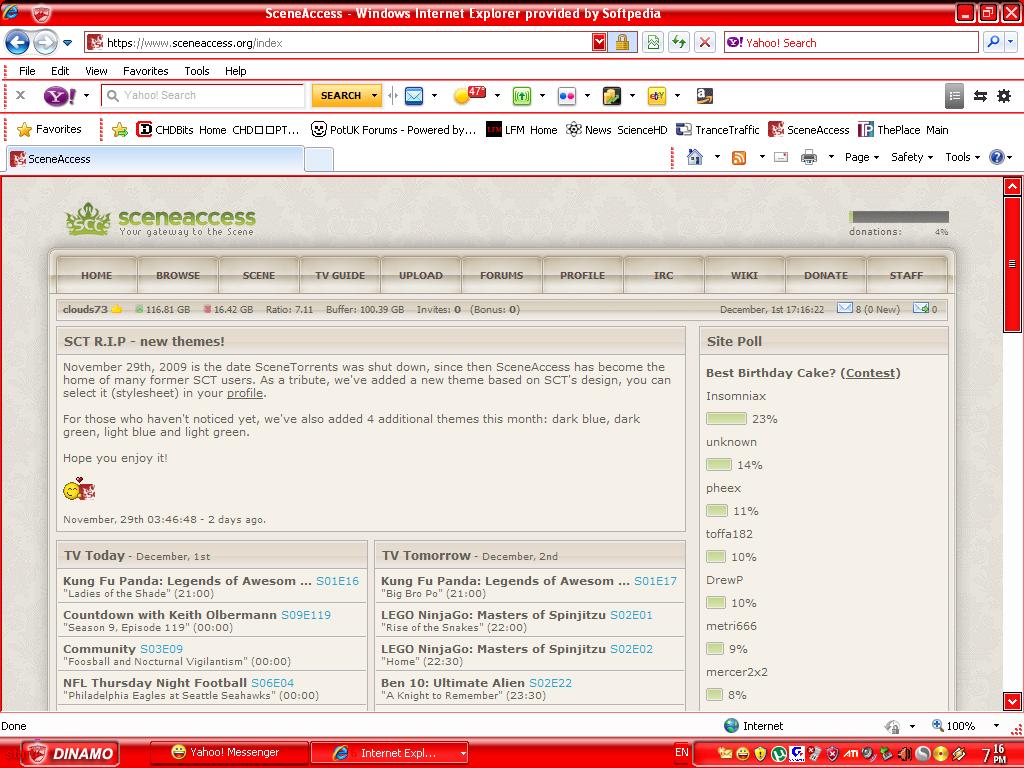The height and width of the screenshot is (768, 1024).
Task: Toggle Compatibility View button in address bar
Action: (654, 42)
